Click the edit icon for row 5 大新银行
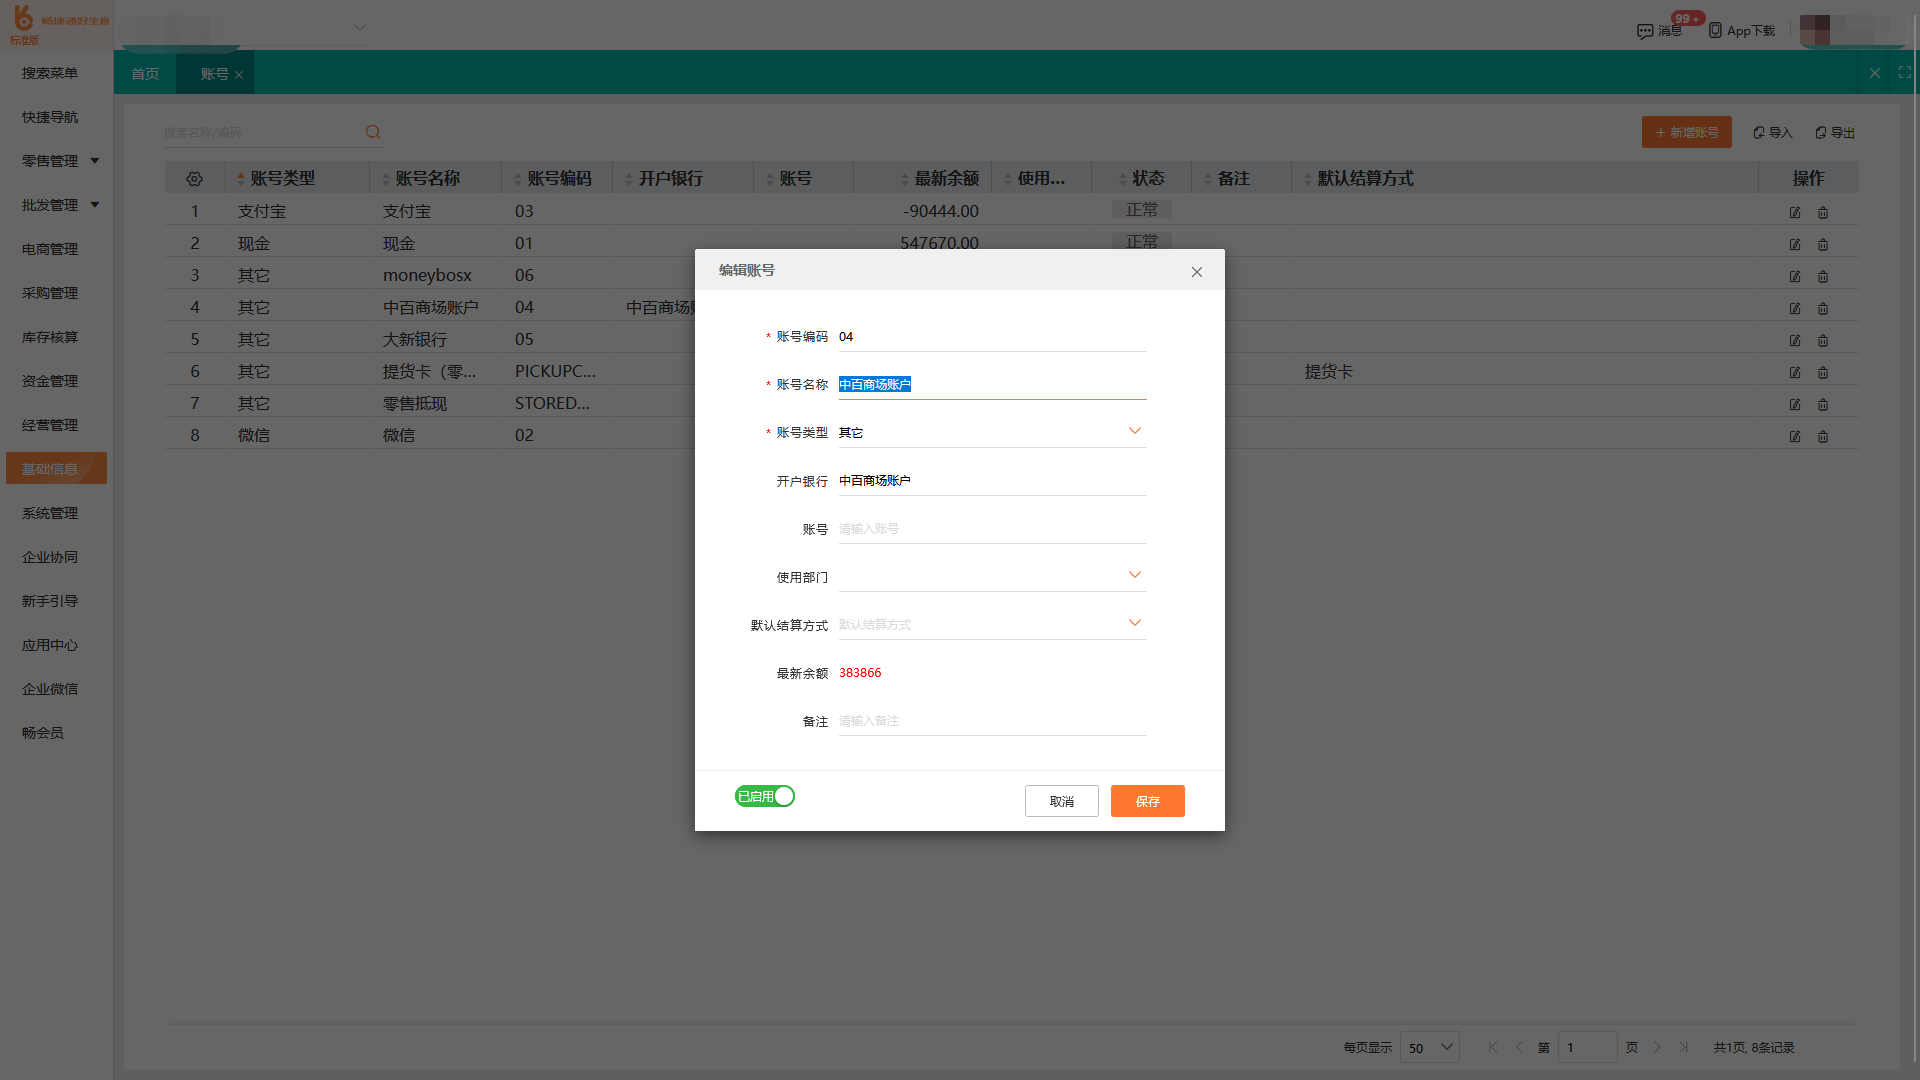Viewport: 1920px width, 1080px height. [x=1796, y=339]
